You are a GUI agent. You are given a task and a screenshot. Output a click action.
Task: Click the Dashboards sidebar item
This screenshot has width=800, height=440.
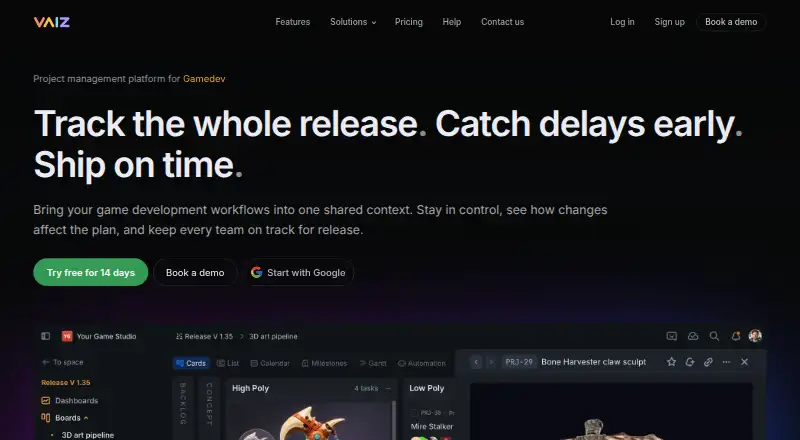pyautogui.click(x=70, y=401)
